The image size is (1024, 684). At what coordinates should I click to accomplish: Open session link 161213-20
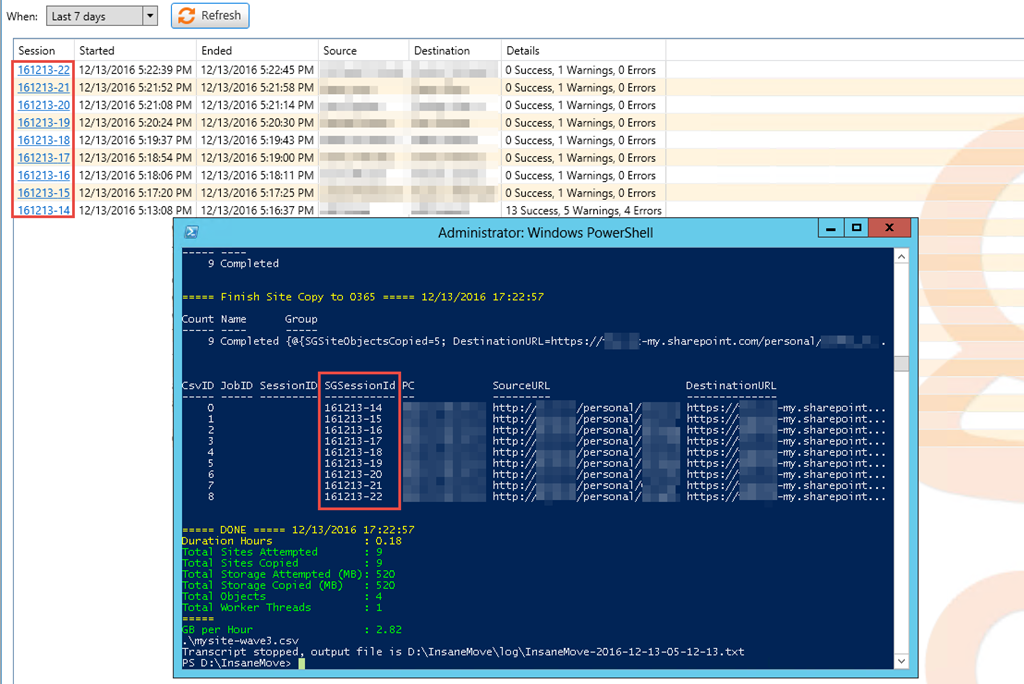click(x=44, y=105)
